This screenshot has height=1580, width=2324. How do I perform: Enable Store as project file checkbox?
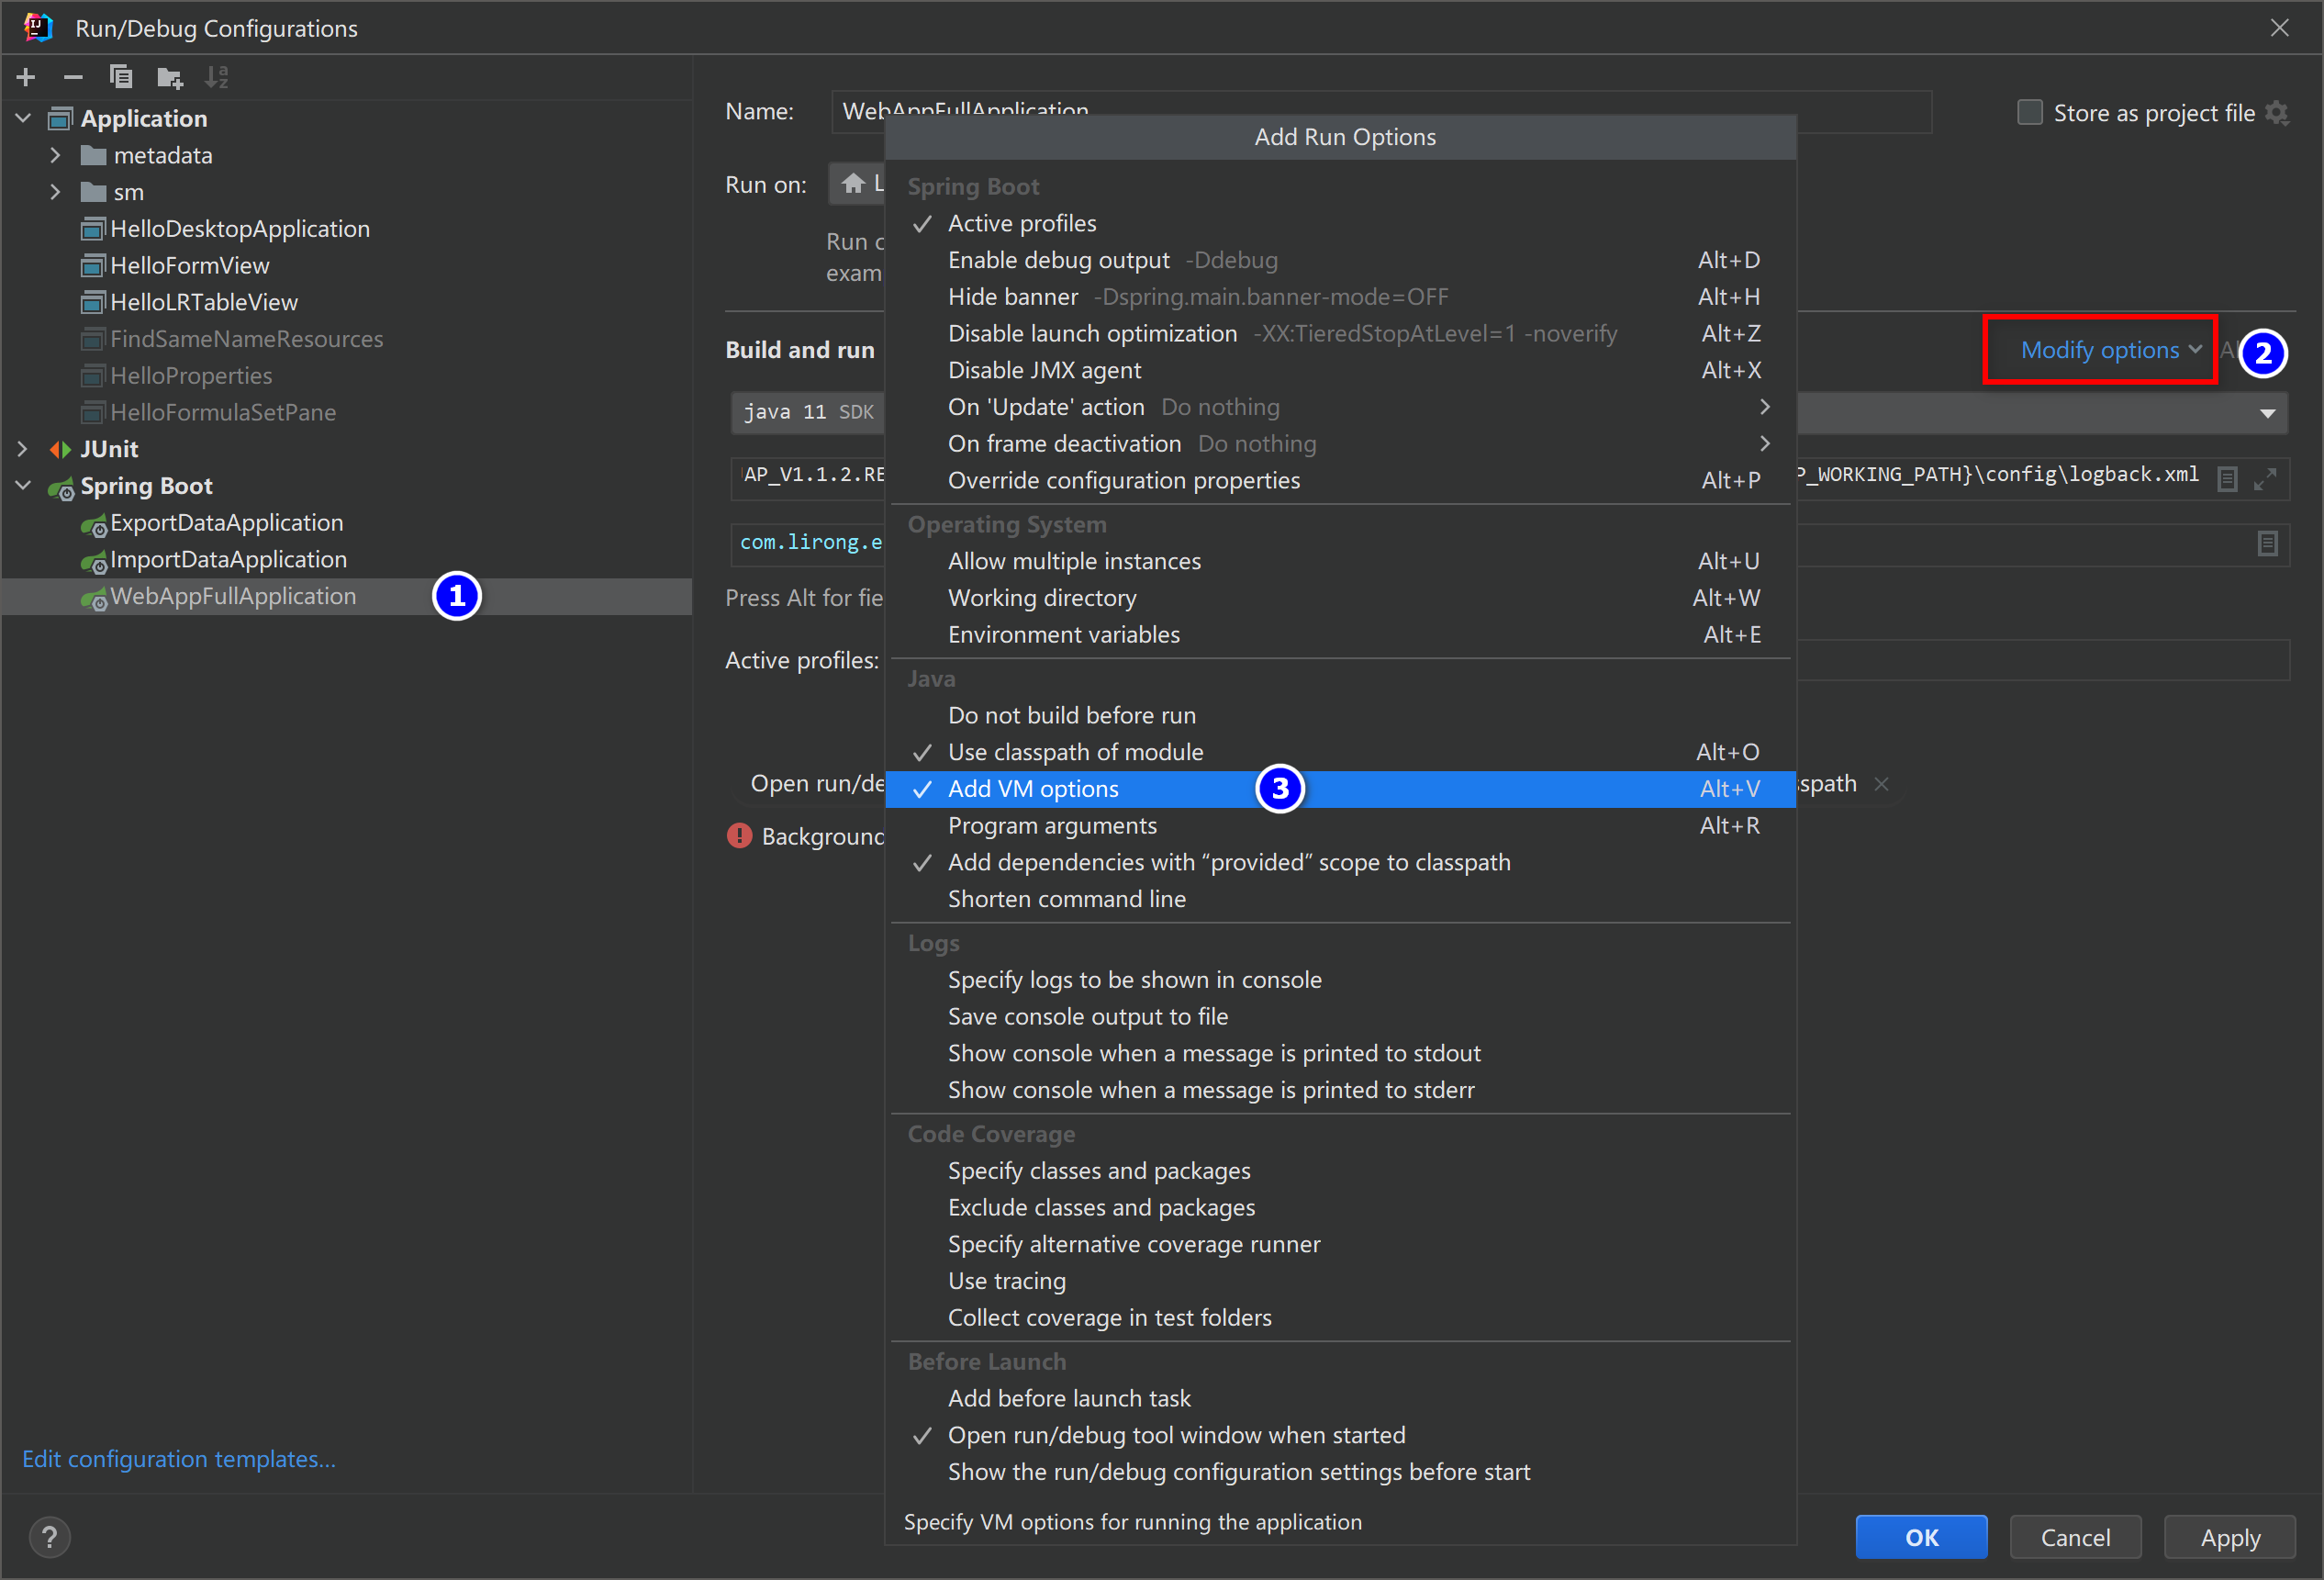click(x=2029, y=113)
